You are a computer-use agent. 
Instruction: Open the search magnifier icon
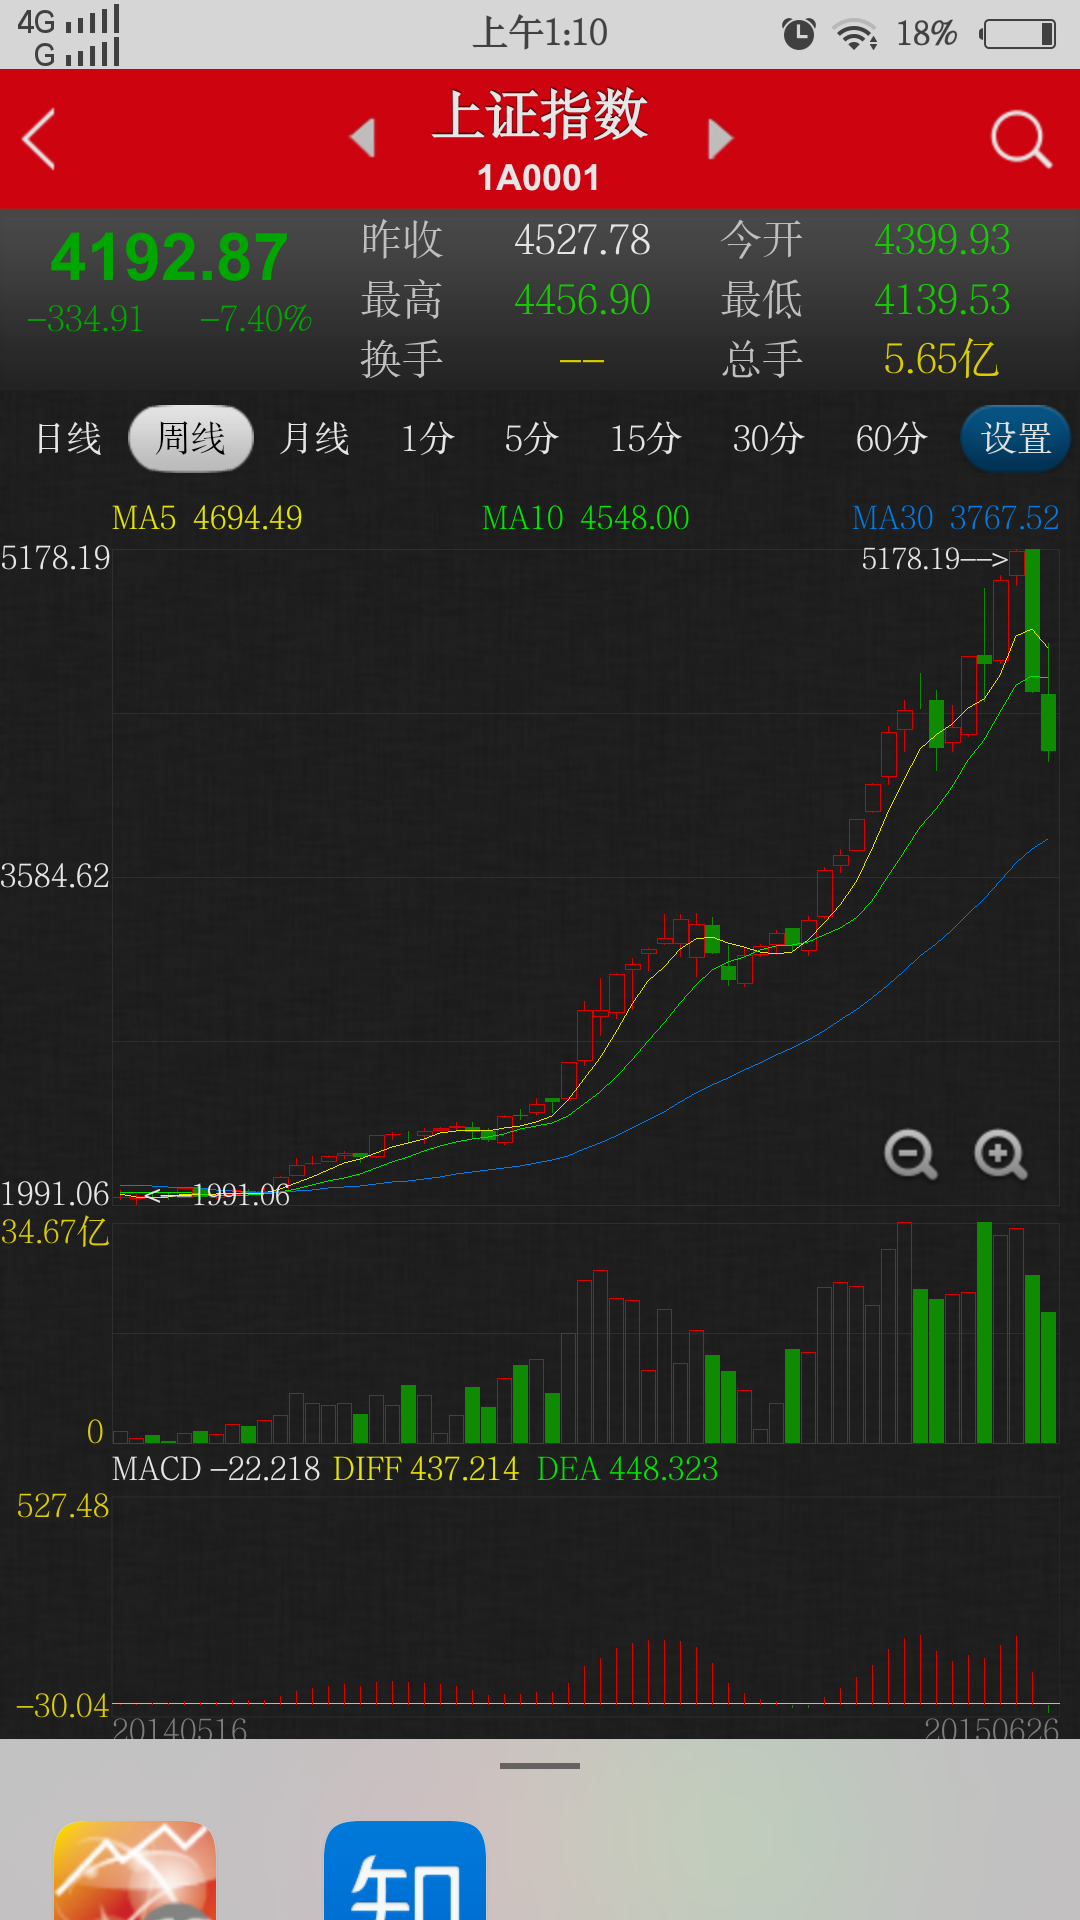tap(1020, 139)
